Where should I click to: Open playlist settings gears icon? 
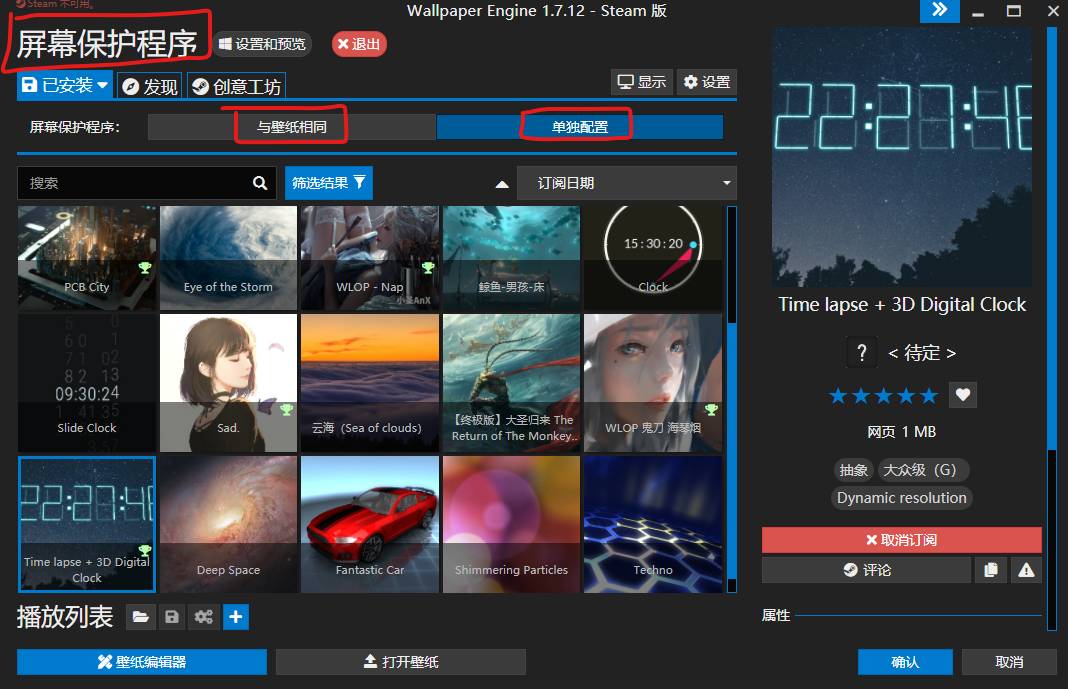tap(204, 617)
